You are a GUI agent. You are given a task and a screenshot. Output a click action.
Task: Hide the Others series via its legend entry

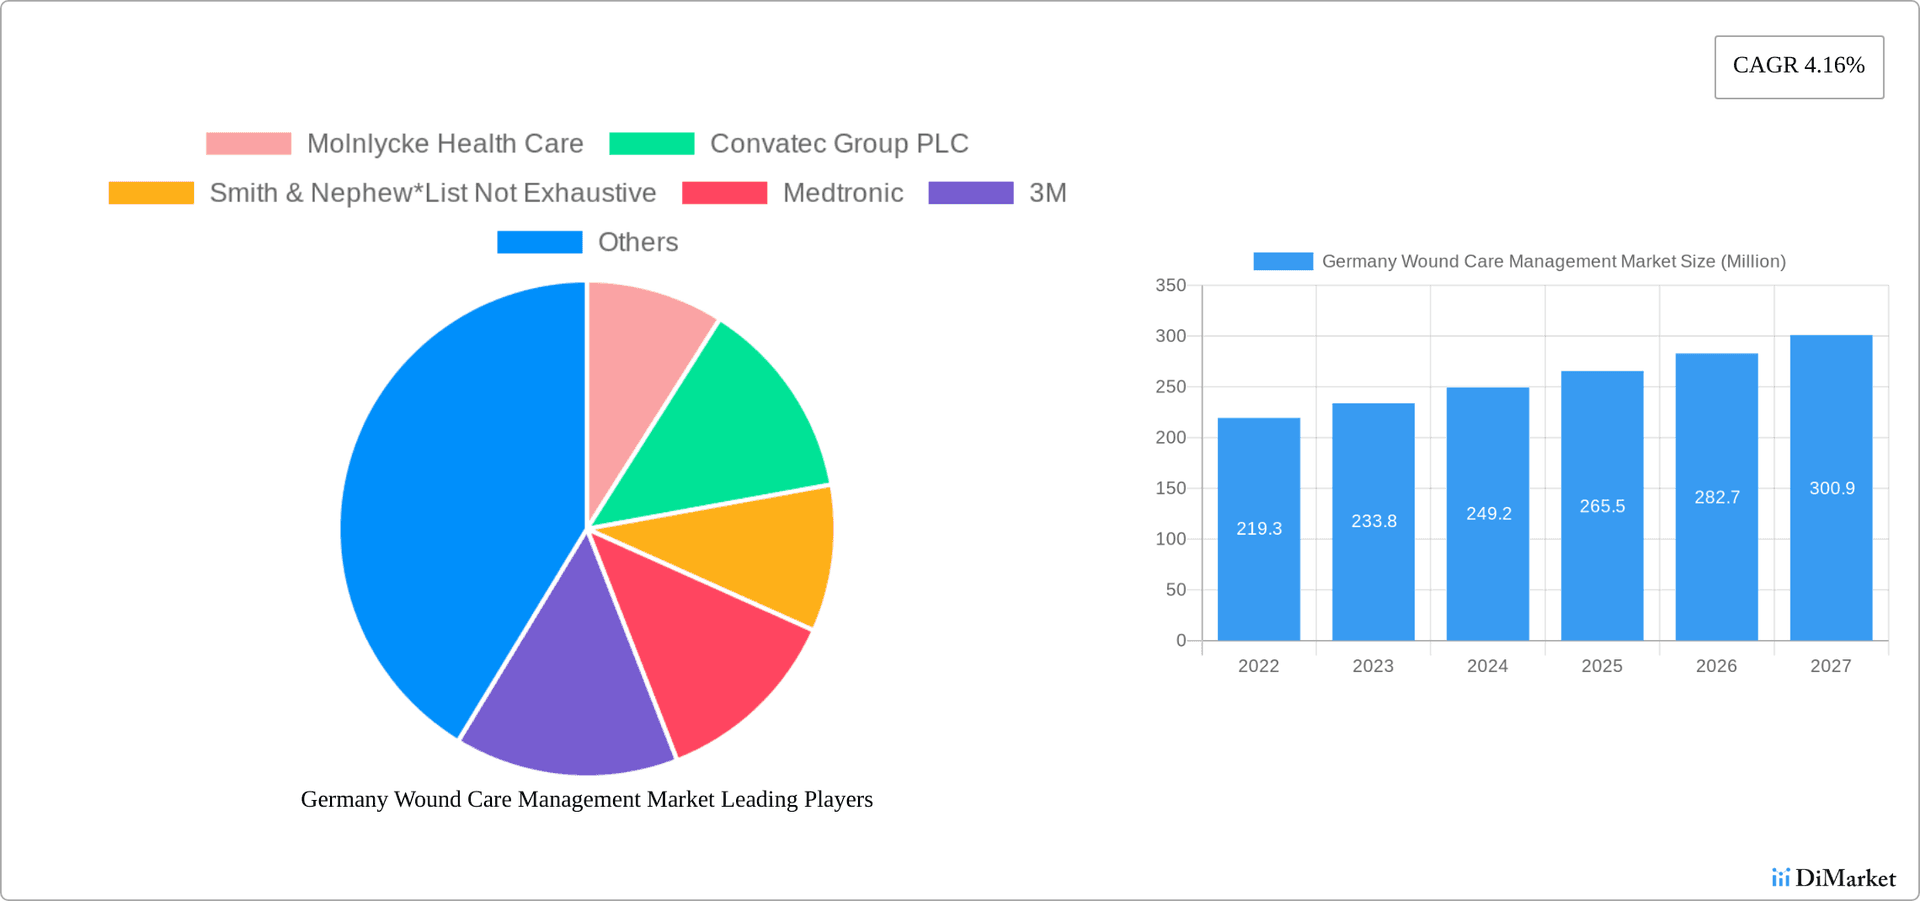coord(539,241)
